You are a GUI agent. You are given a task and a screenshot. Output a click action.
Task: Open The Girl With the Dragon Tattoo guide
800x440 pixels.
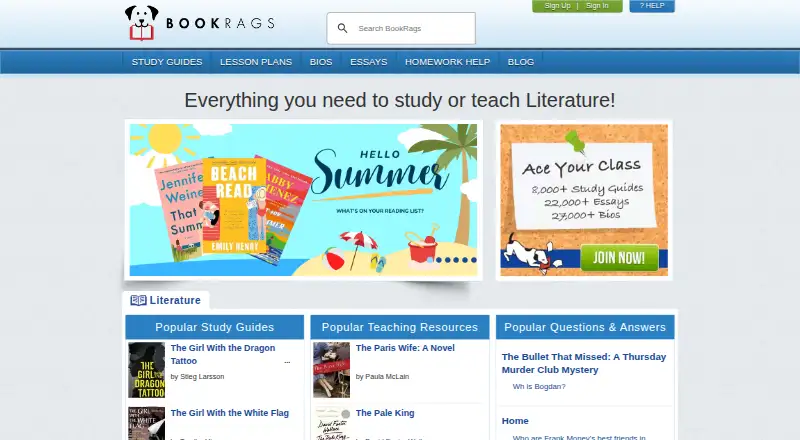point(222,354)
